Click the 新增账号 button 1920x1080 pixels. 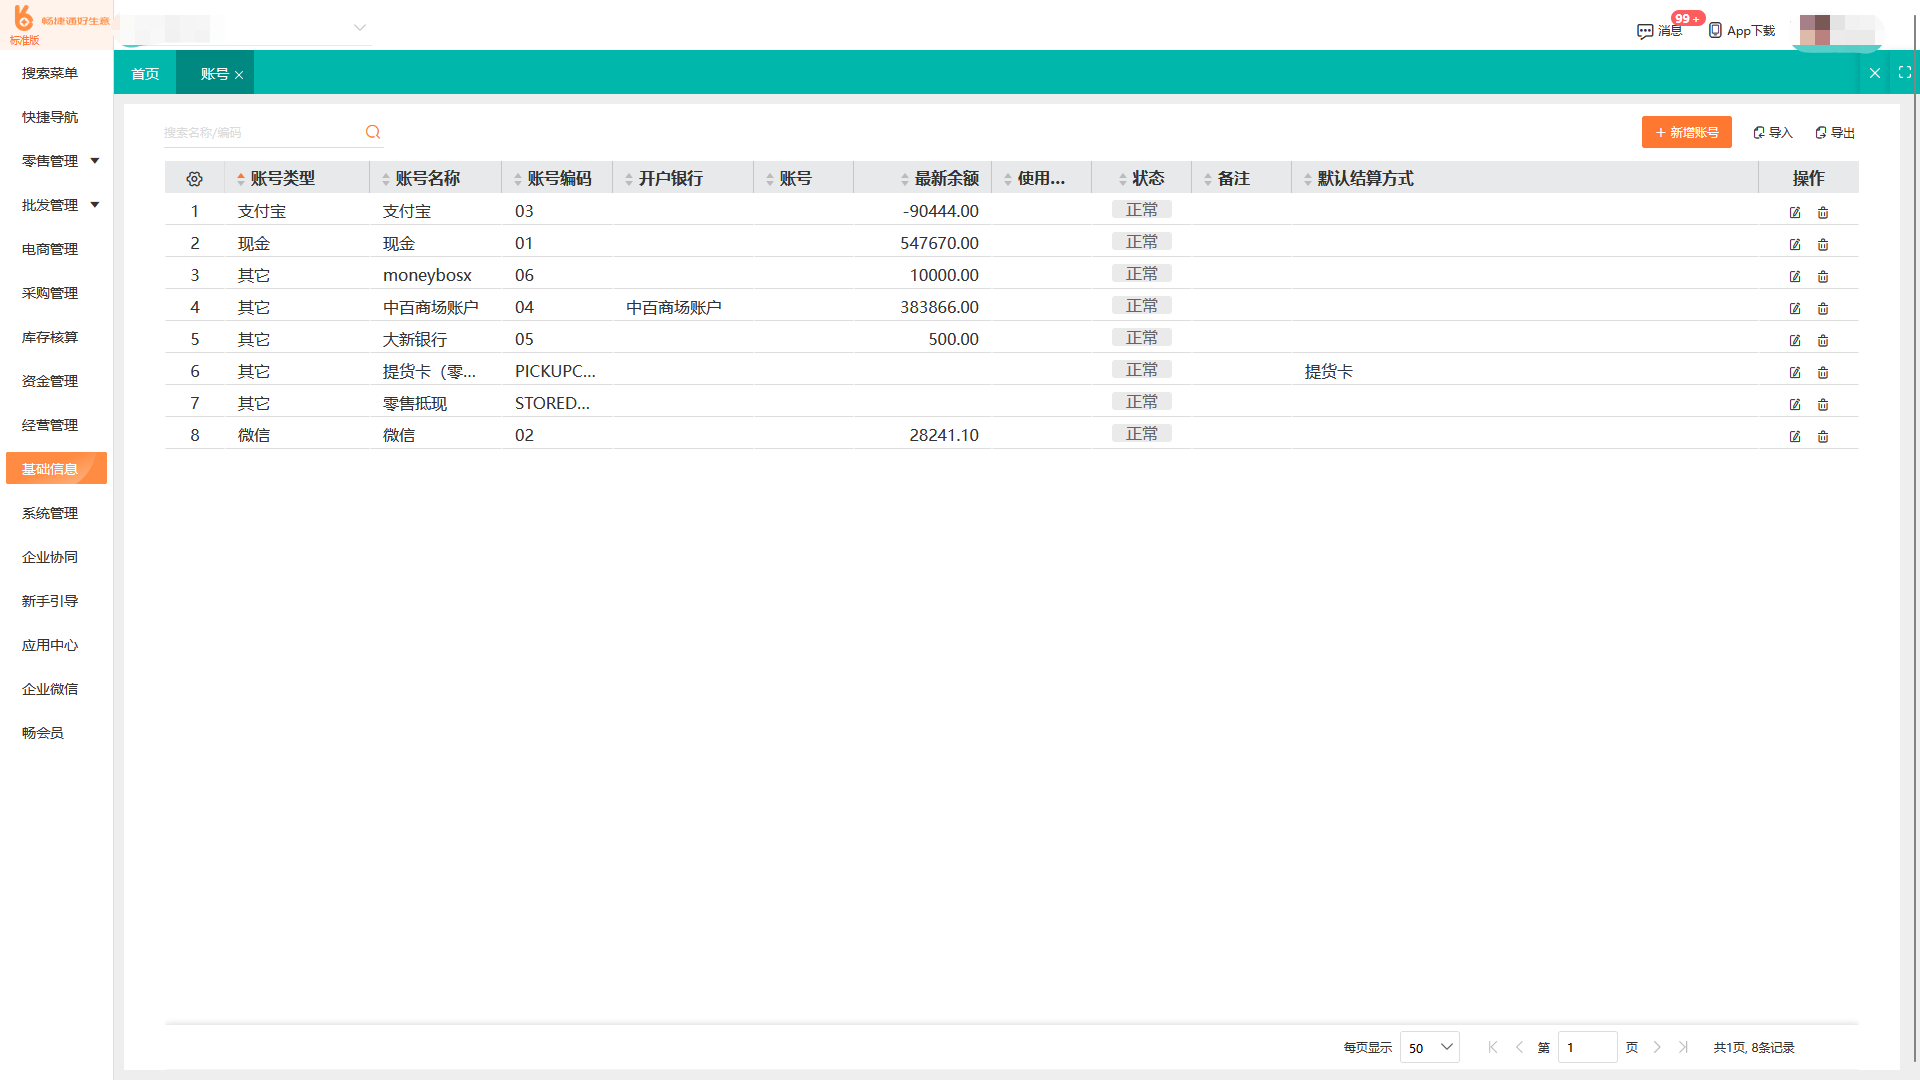click(x=1689, y=132)
